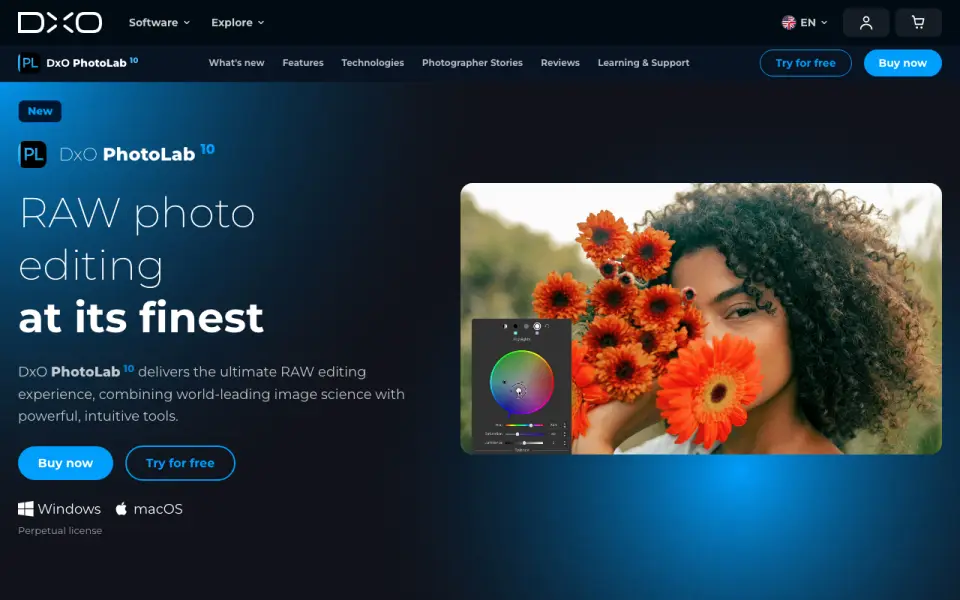The image size is (960, 600).
Task: Open the Technologies page
Action: [372, 62]
